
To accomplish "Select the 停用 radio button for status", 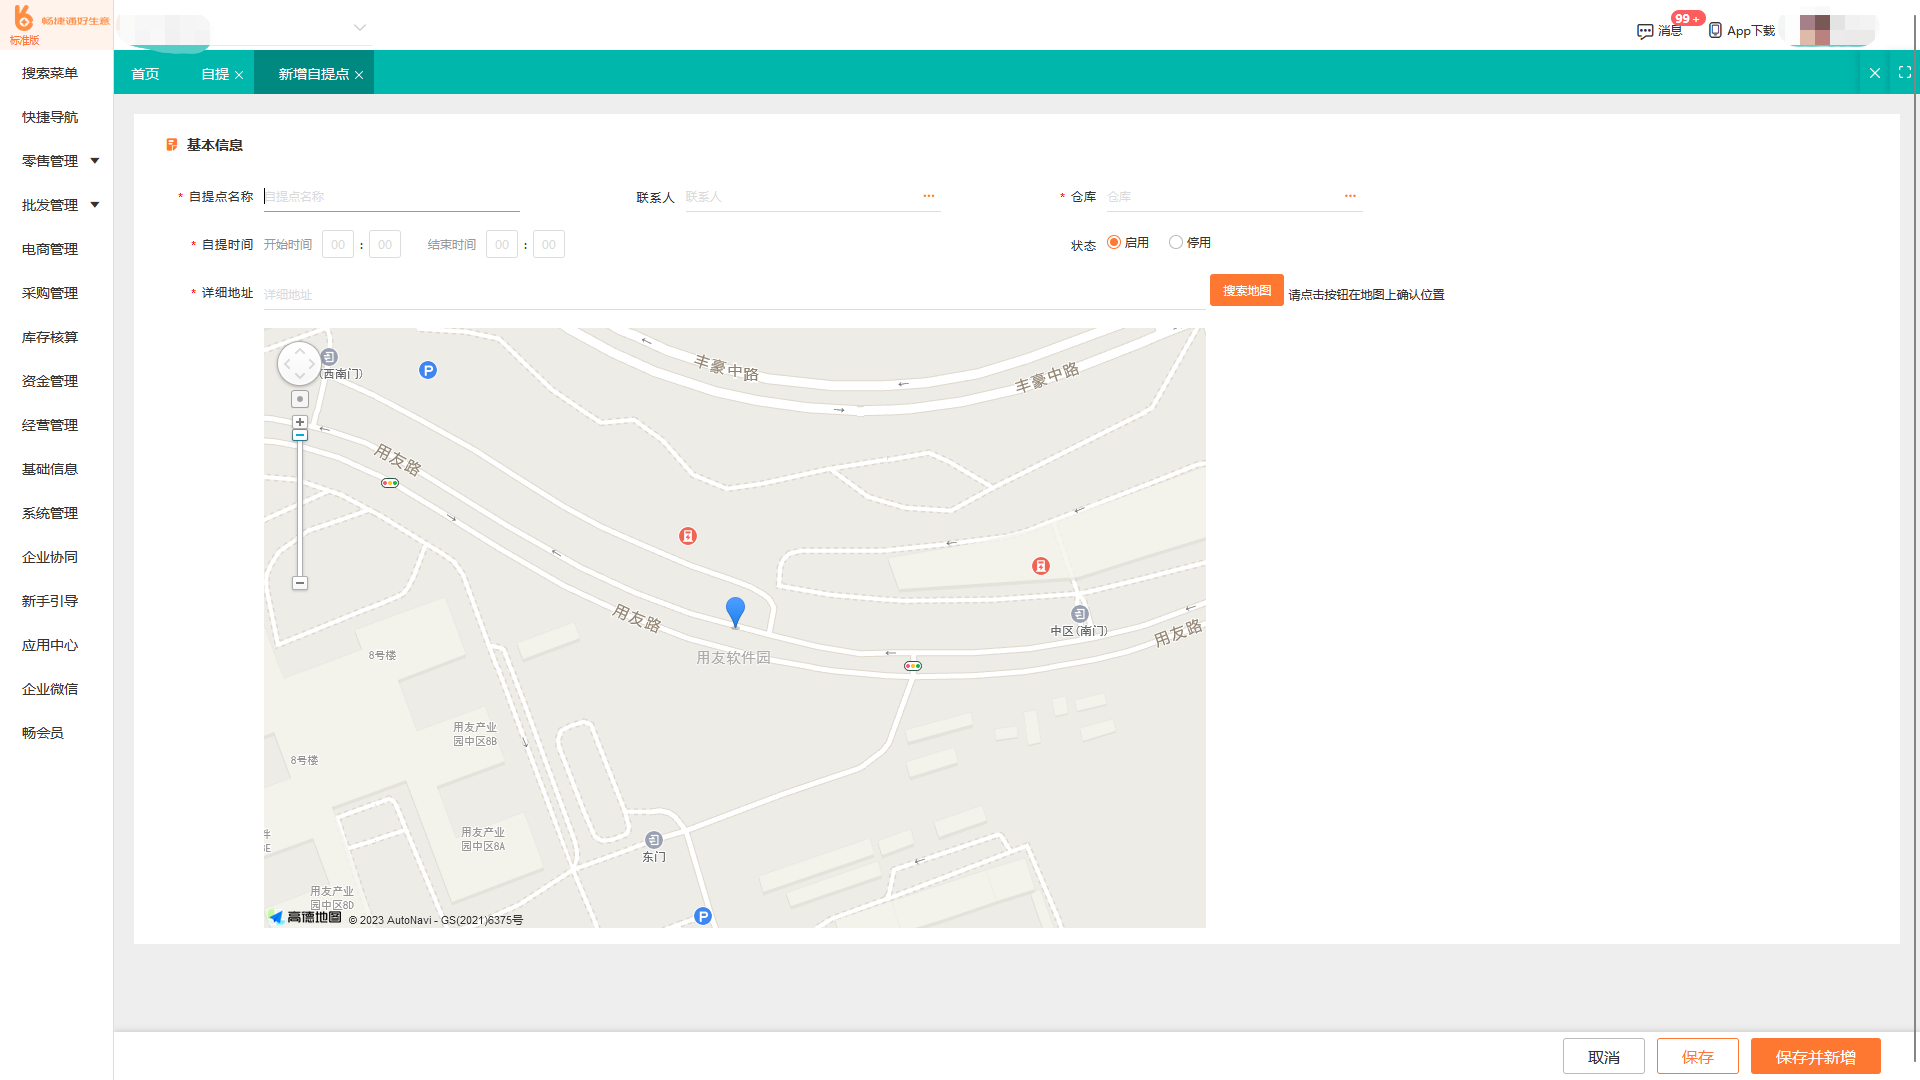I will coord(1174,243).
